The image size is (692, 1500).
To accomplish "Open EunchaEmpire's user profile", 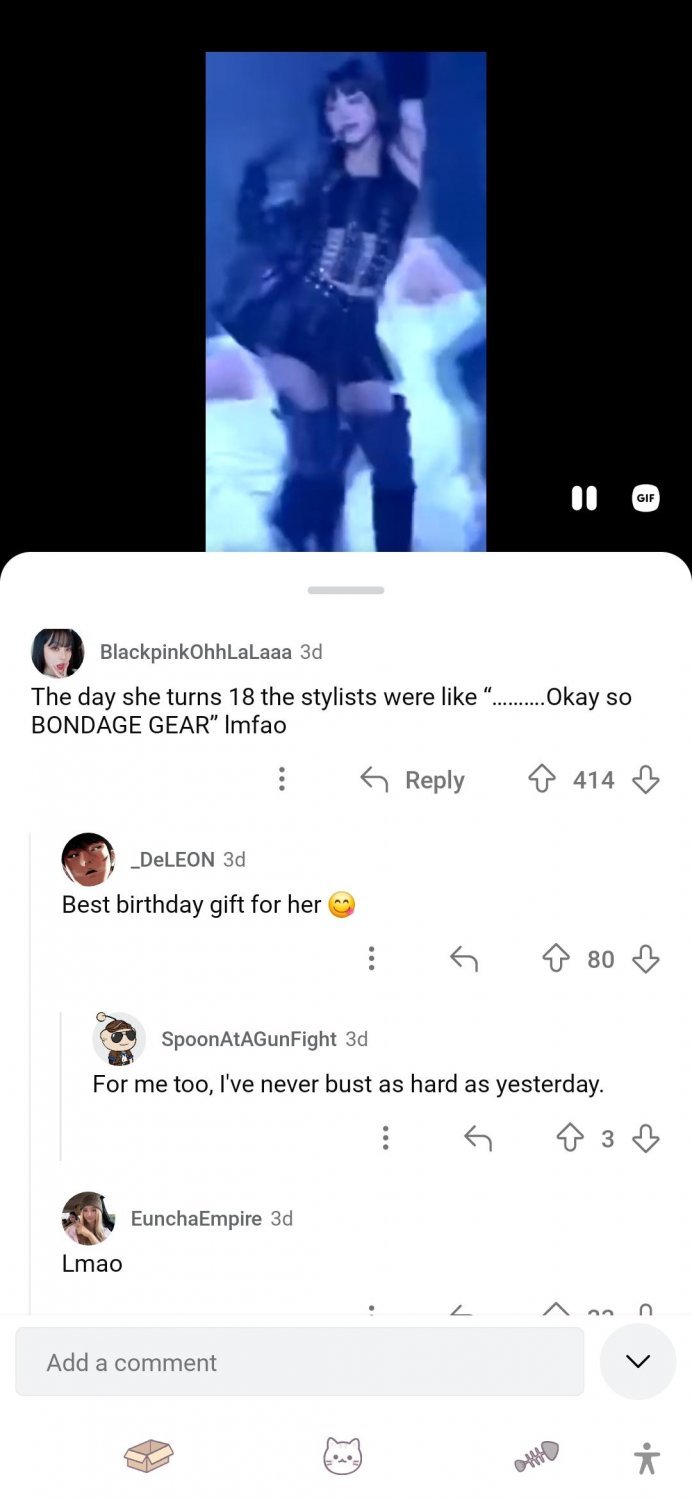I will click(x=89, y=1218).
